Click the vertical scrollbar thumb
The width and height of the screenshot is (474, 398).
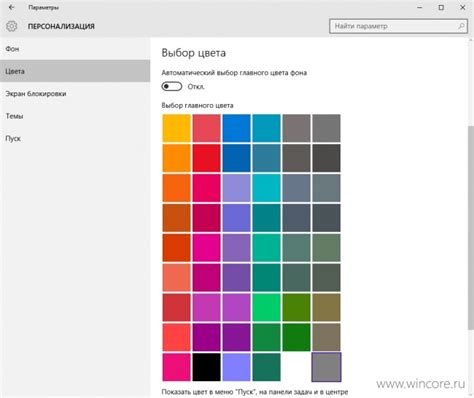pos(471,227)
